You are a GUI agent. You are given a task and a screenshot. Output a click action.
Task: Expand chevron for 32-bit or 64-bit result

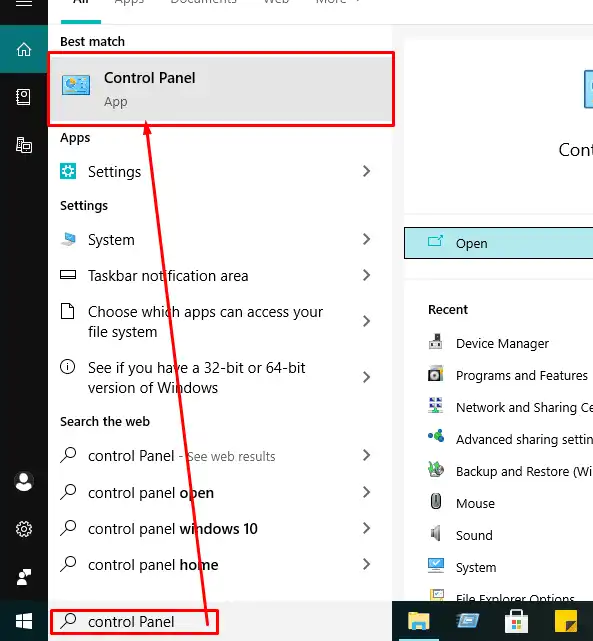[x=367, y=377]
